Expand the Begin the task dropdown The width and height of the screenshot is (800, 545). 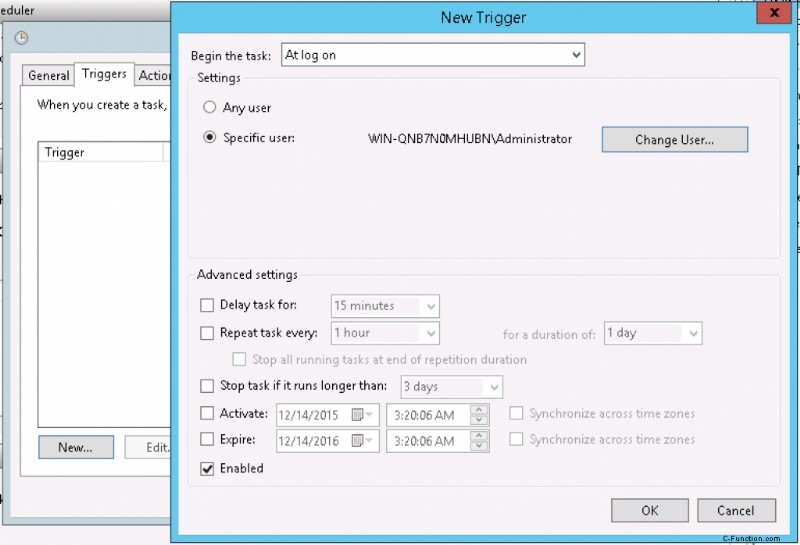tap(575, 55)
